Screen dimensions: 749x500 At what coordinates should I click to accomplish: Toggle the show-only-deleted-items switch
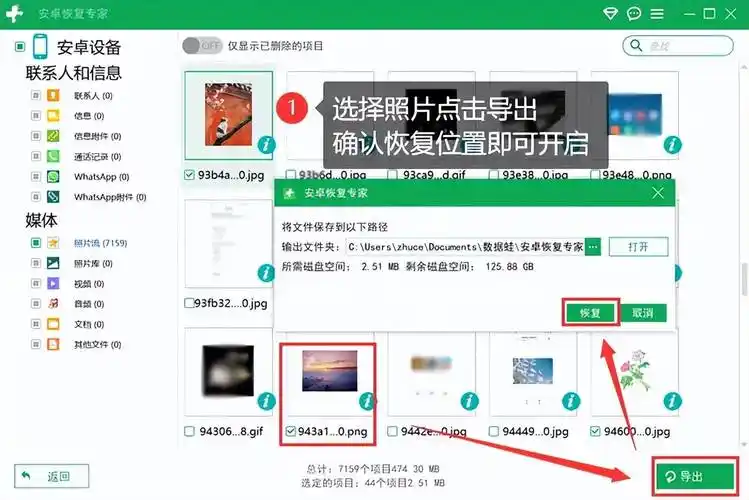202,45
